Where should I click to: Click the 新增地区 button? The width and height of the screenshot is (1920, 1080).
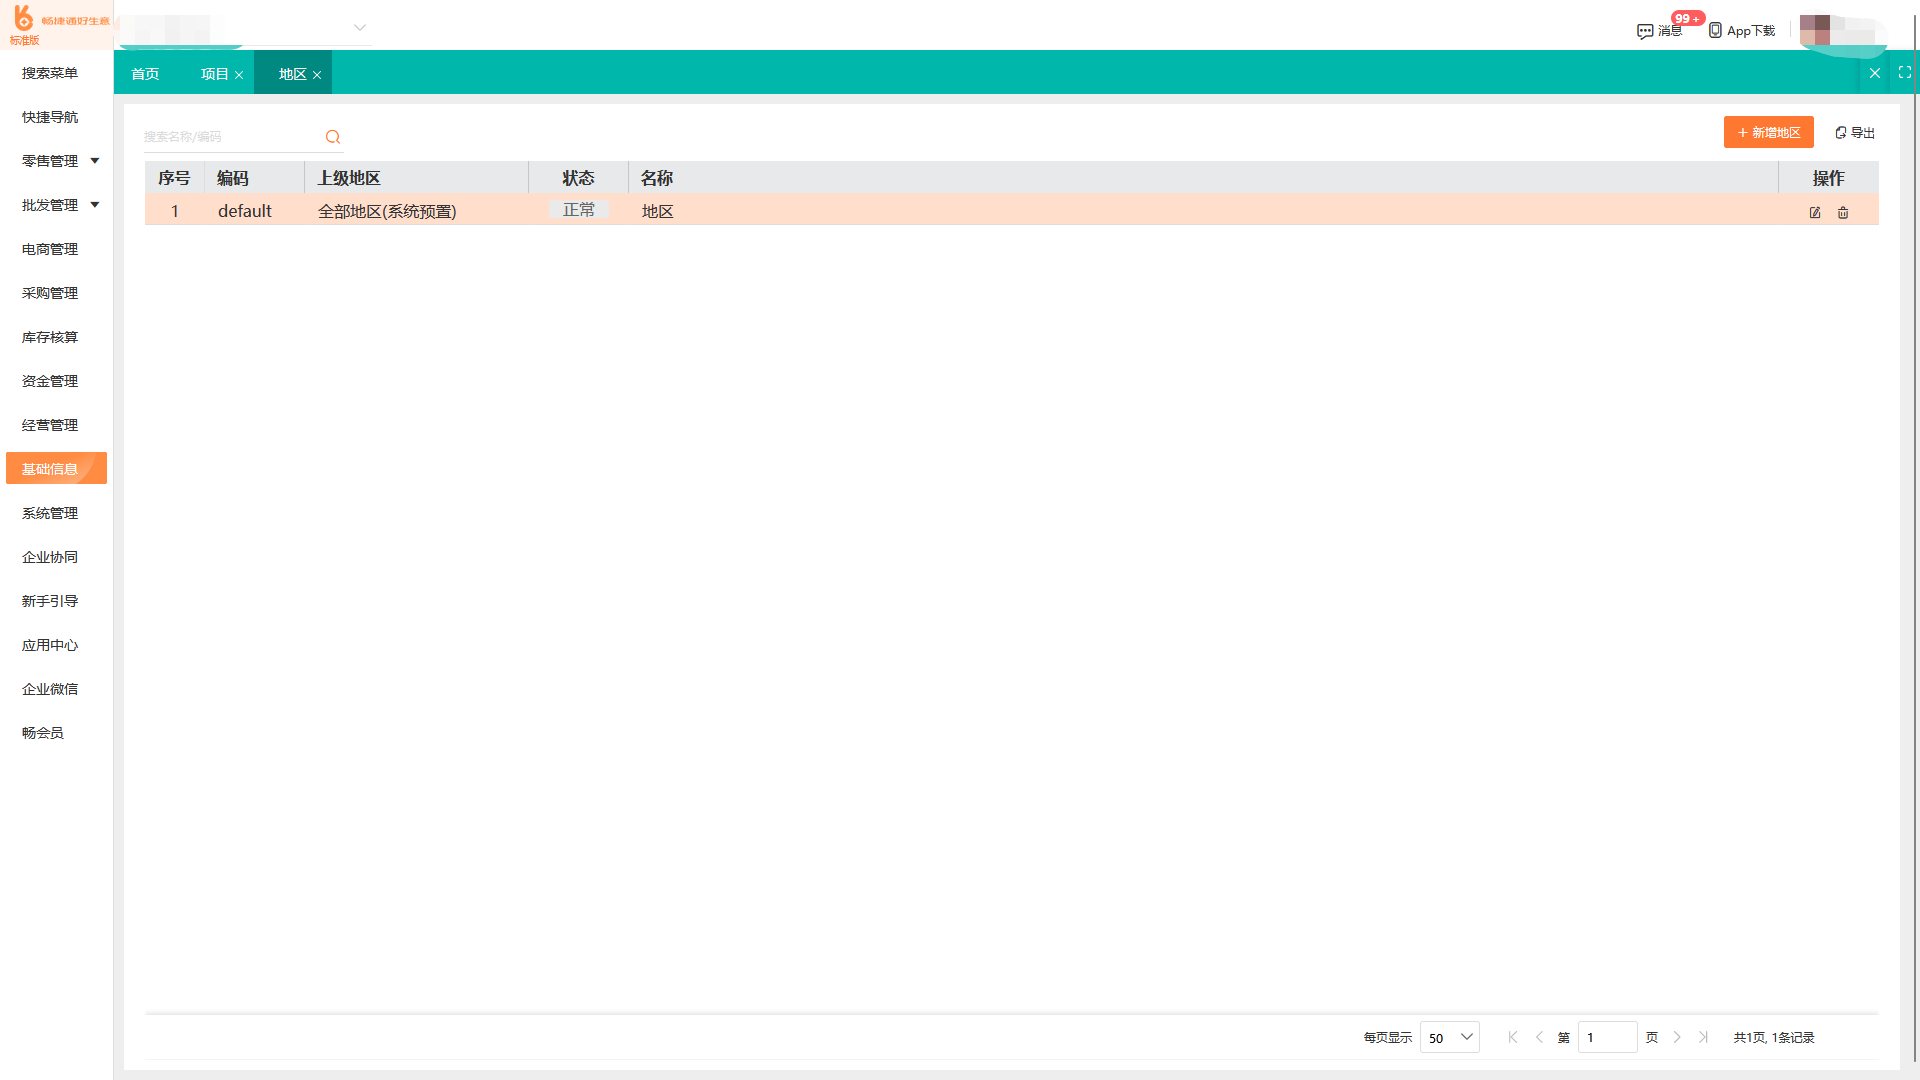[x=1768, y=132]
